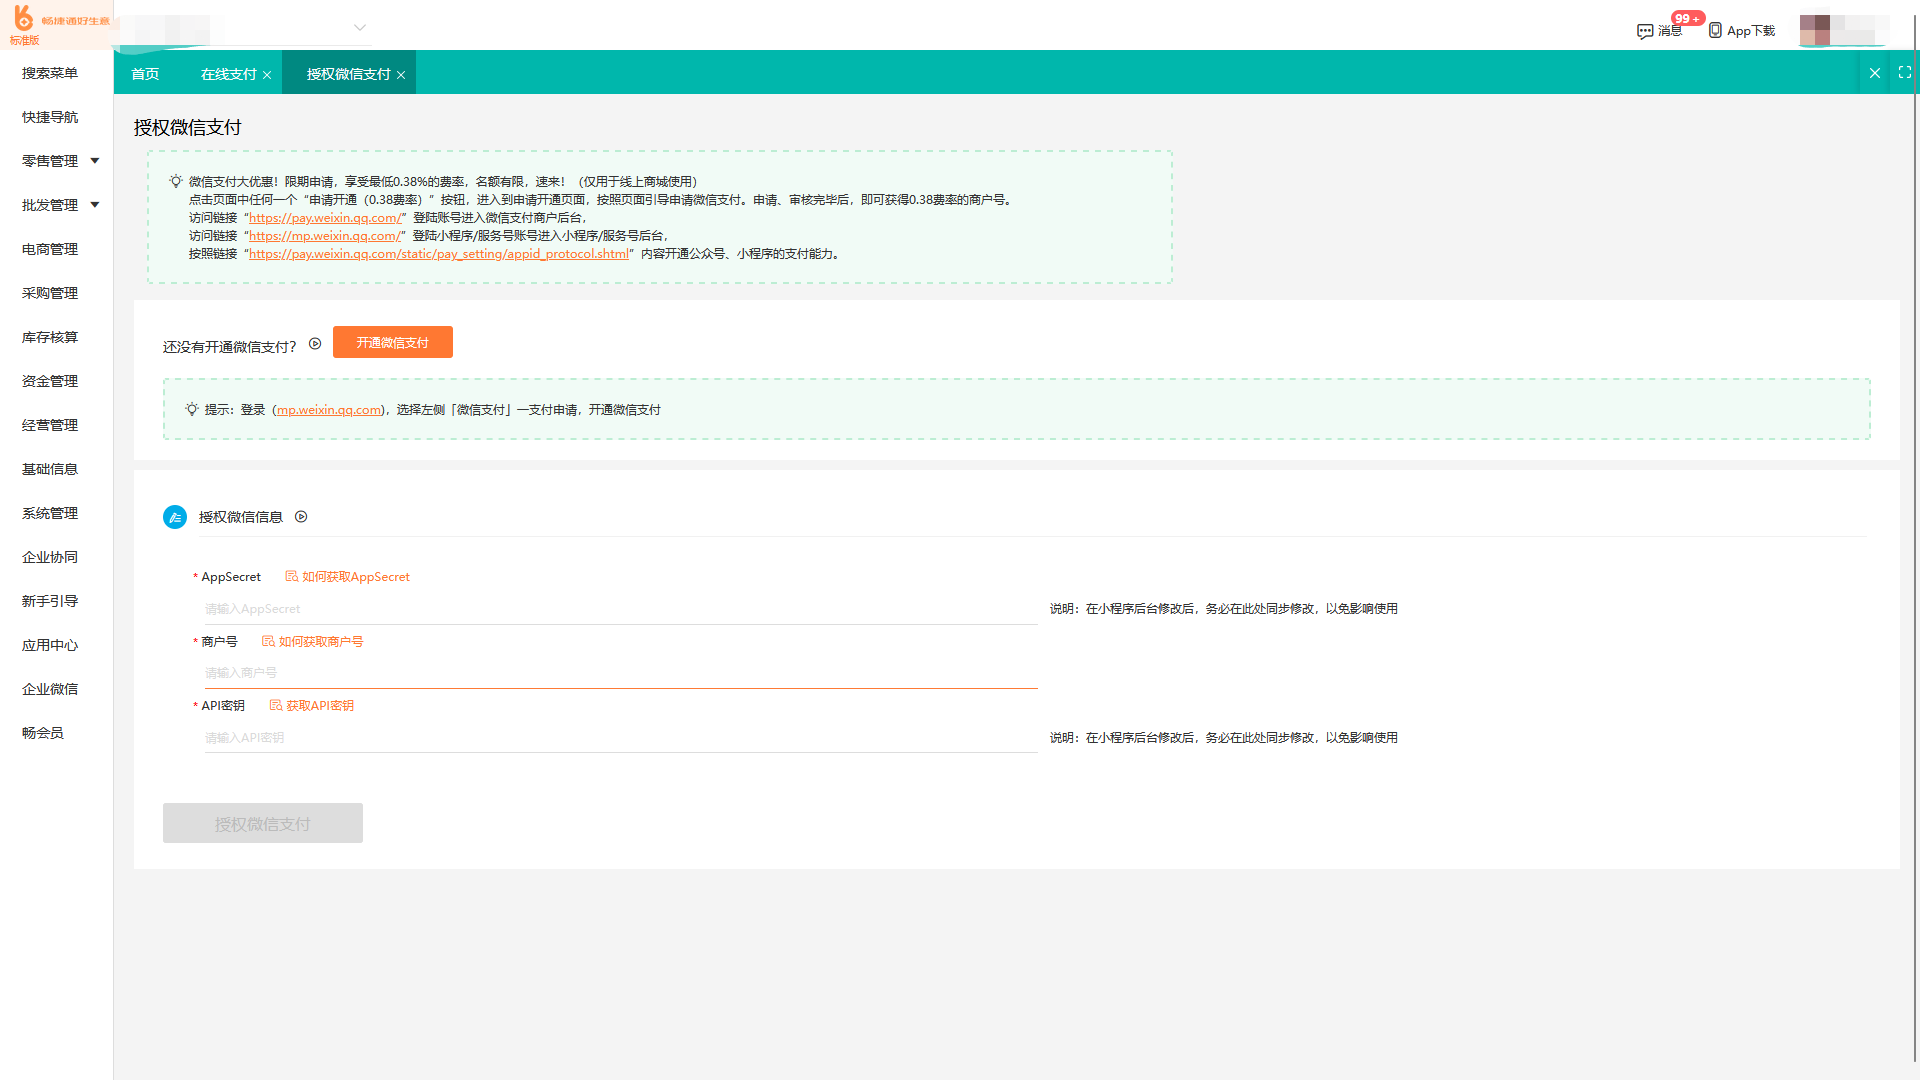Click 如何获取AppSecret link
The width and height of the screenshot is (1920, 1080).
point(347,576)
